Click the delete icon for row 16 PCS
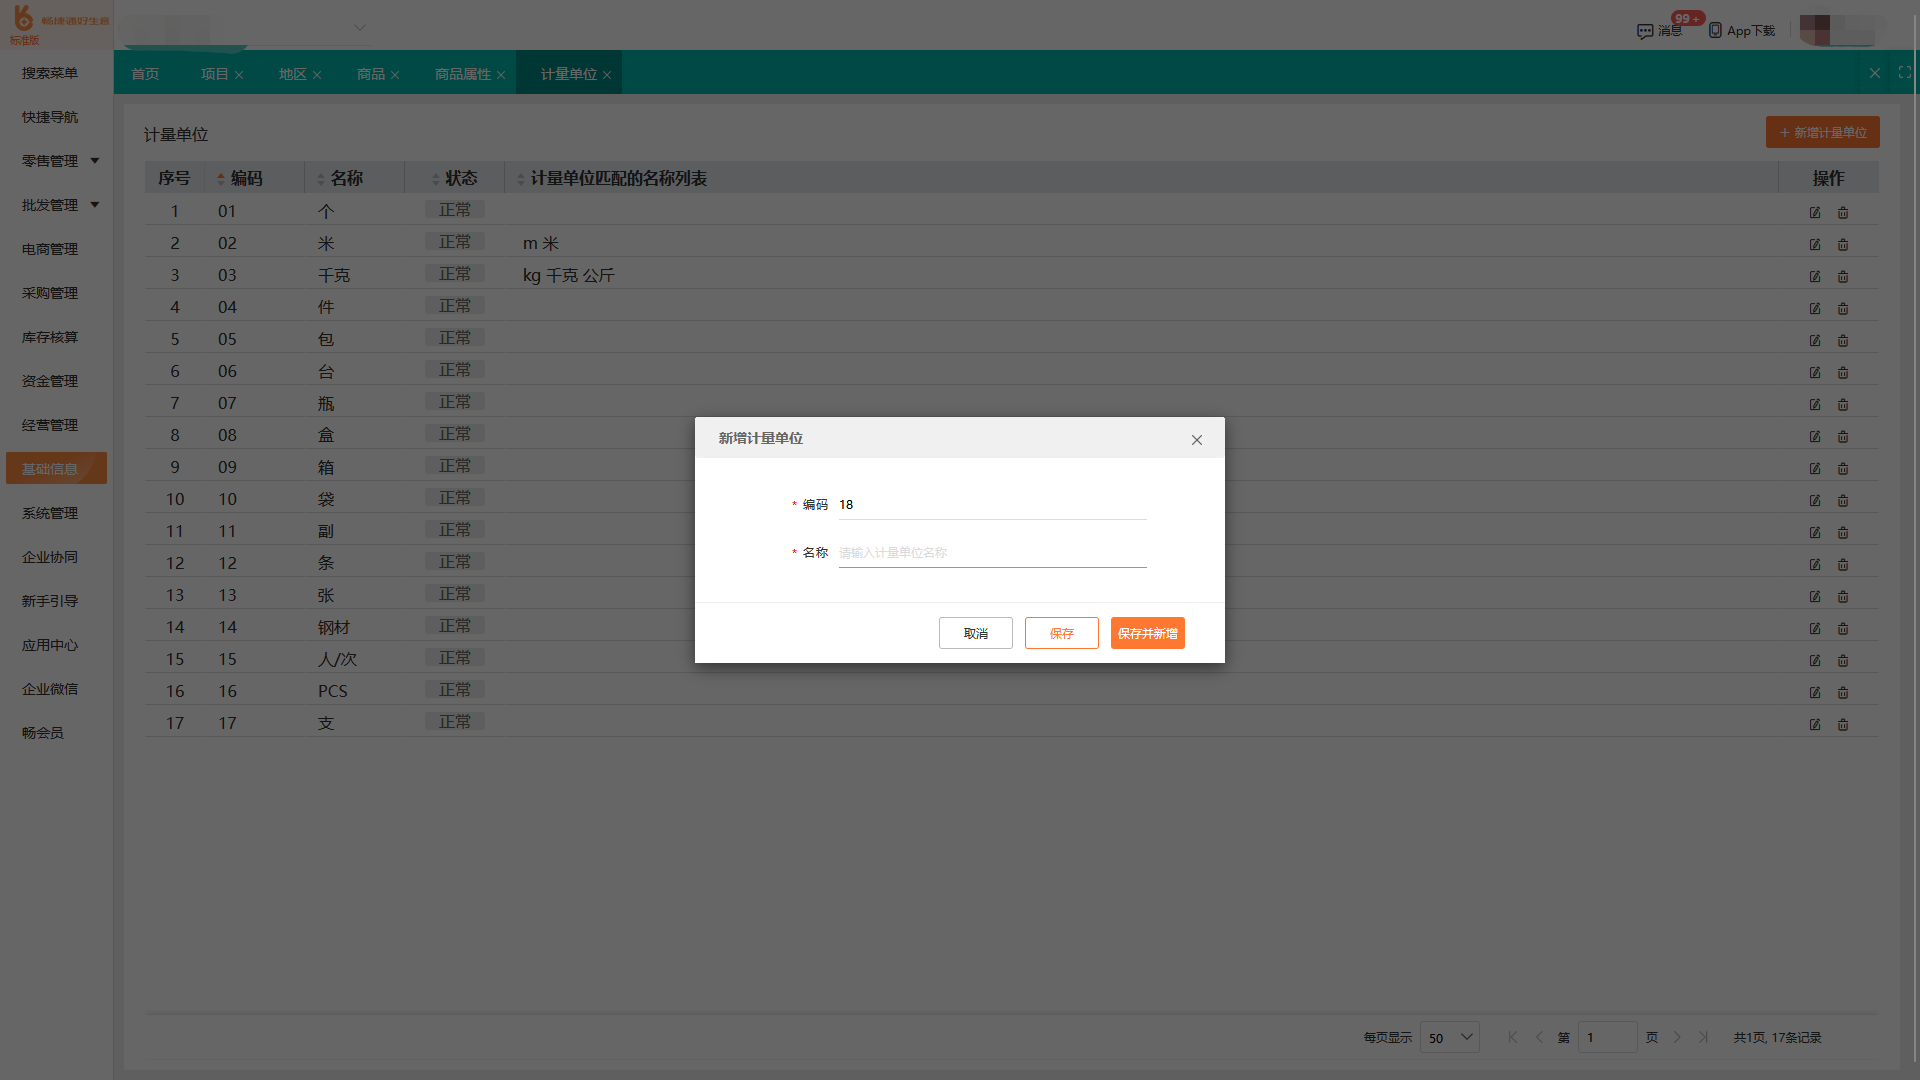 point(1844,691)
